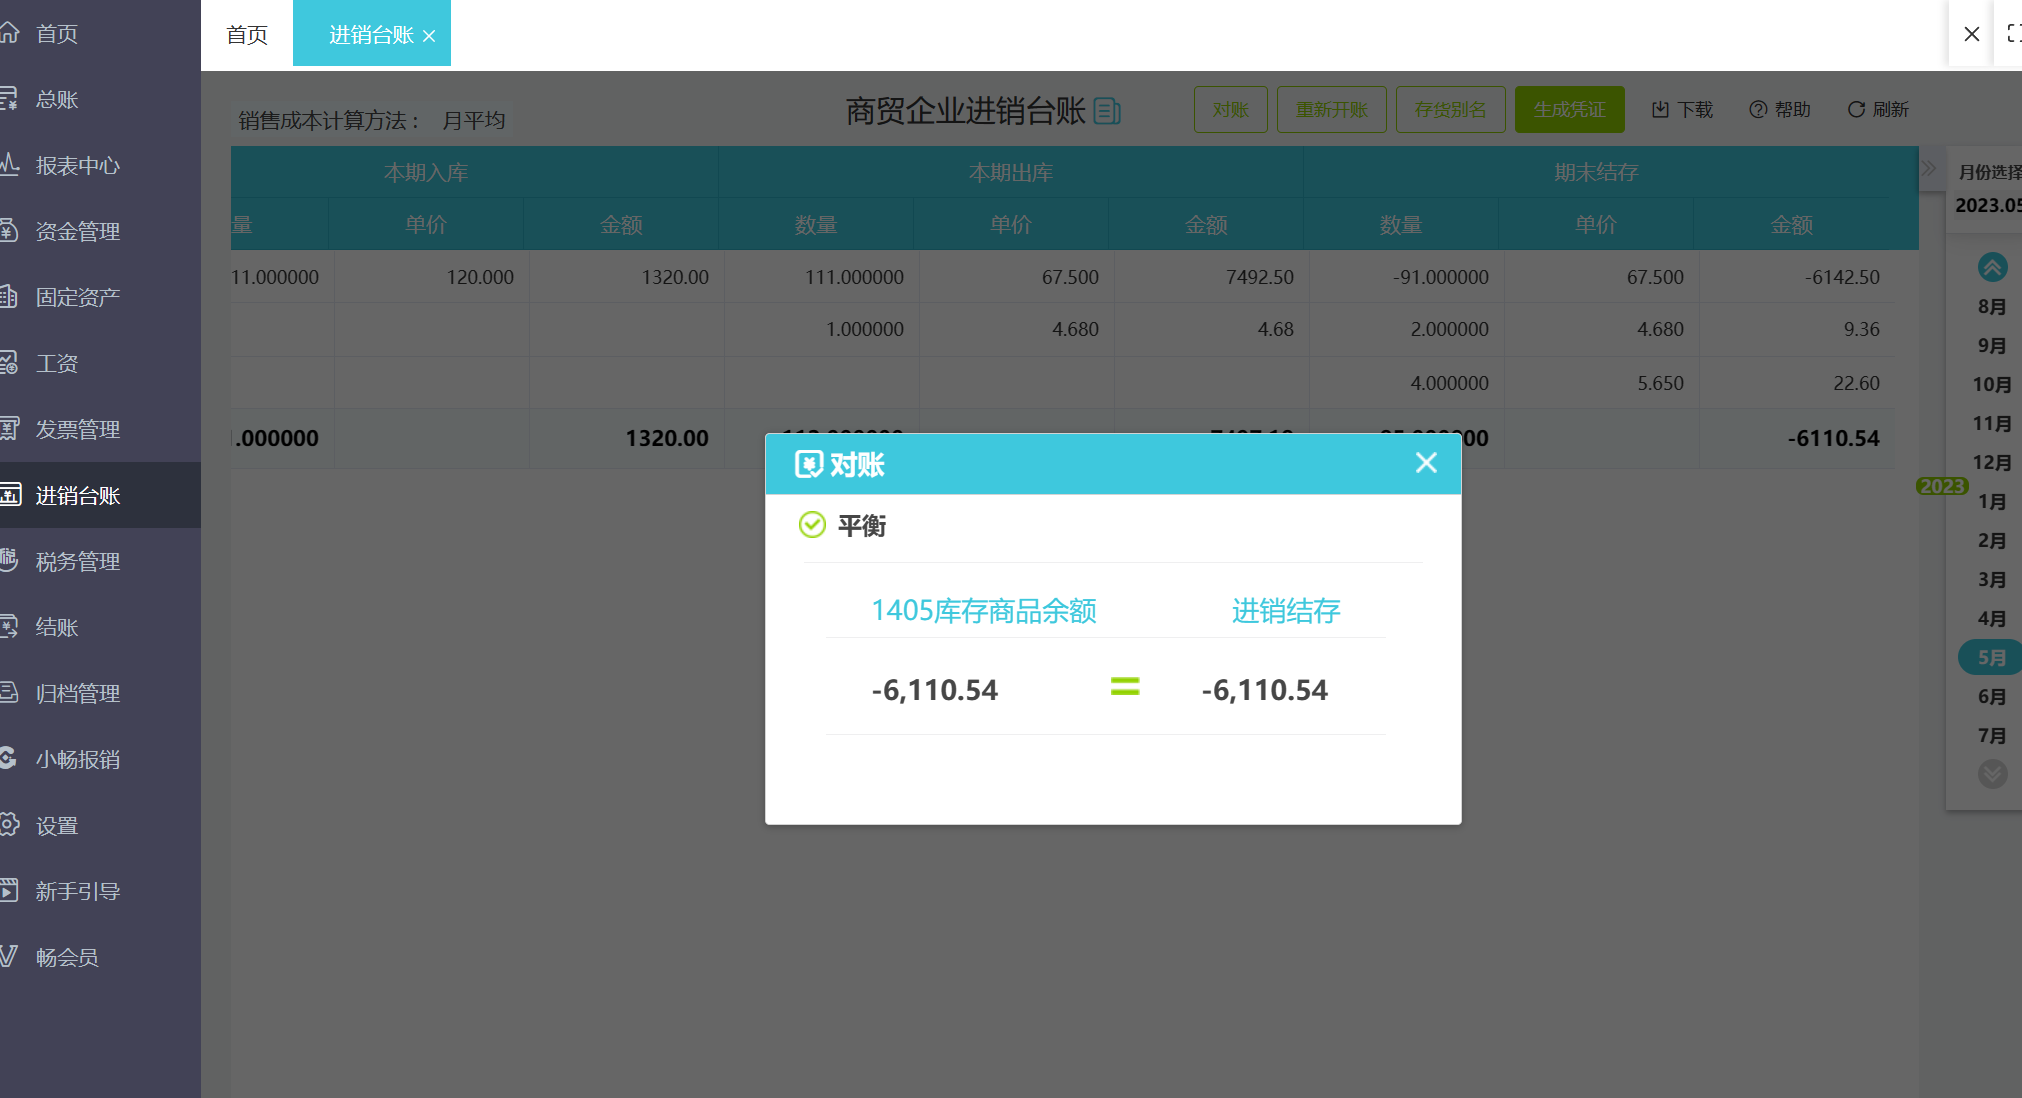The height and width of the screenshot is (1098, 2022).
Task: Open 报表中心 from sidebar
Action: tap(77, 165)
